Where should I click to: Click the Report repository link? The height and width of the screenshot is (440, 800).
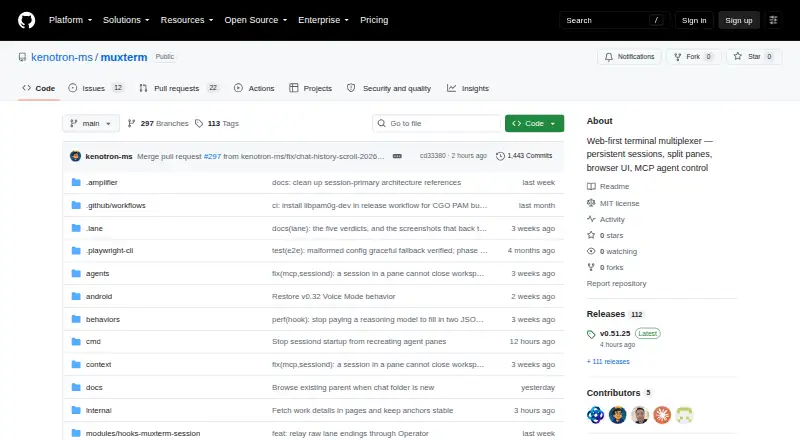coord(616,283)
